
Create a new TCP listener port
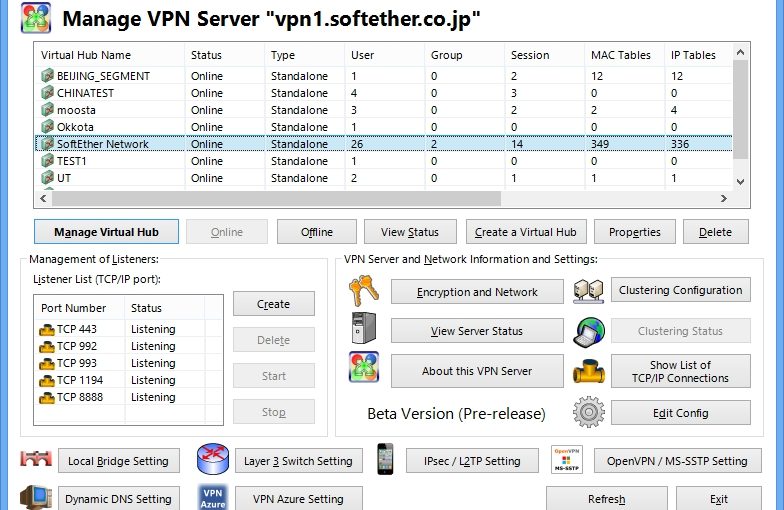(x=273, y=304)
